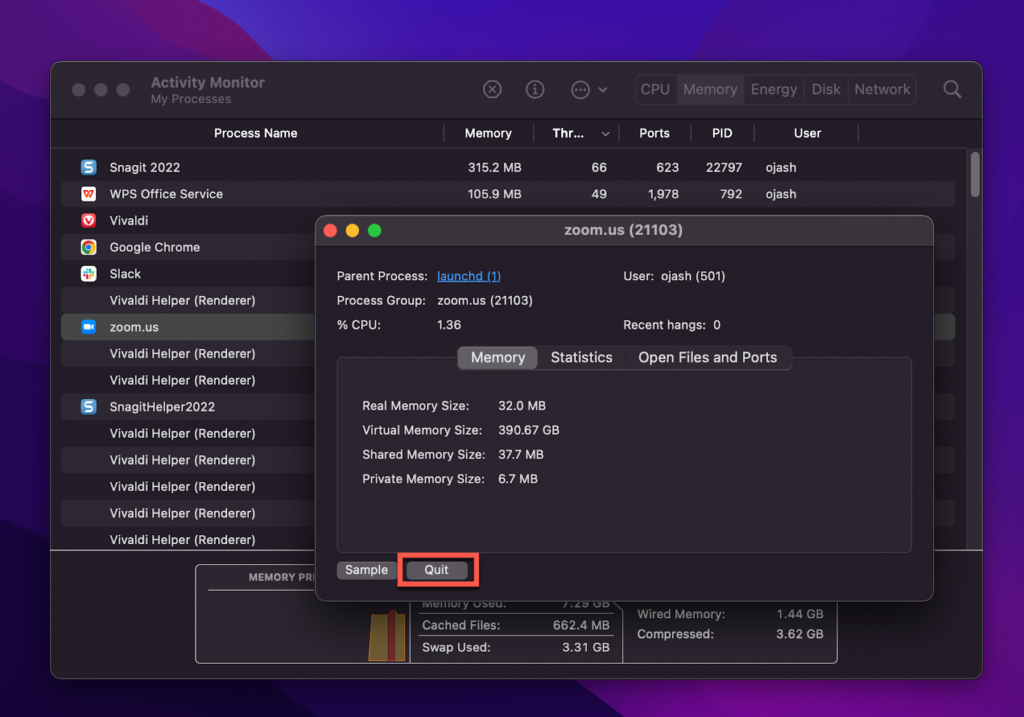Minimize zoom.us dialog with yellow button
1024x717 pixels.
[352, 231]
